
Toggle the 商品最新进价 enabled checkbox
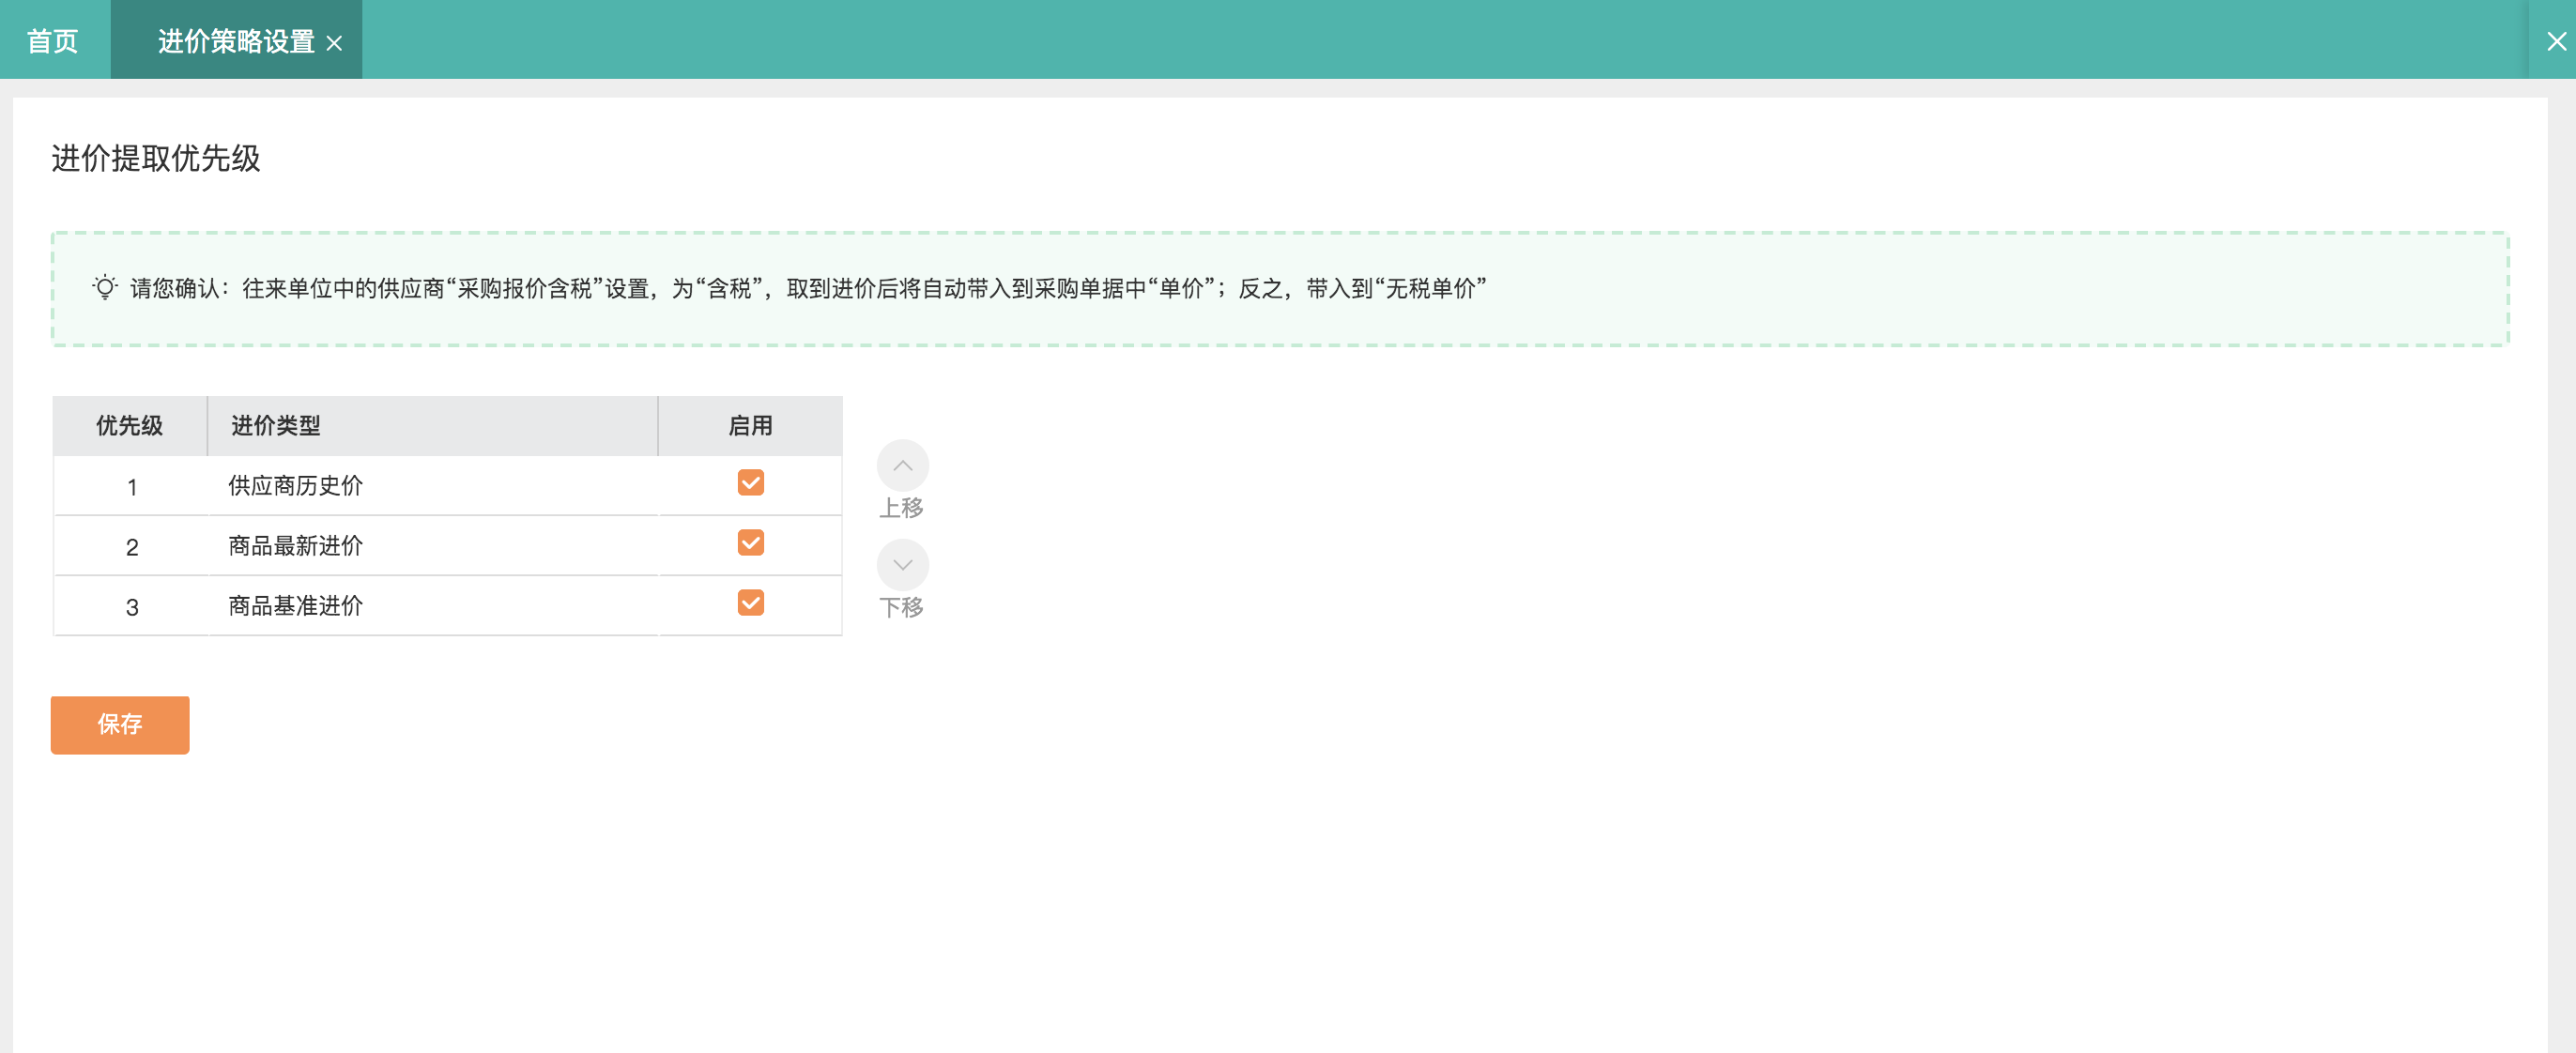click(x=751, y=543)
